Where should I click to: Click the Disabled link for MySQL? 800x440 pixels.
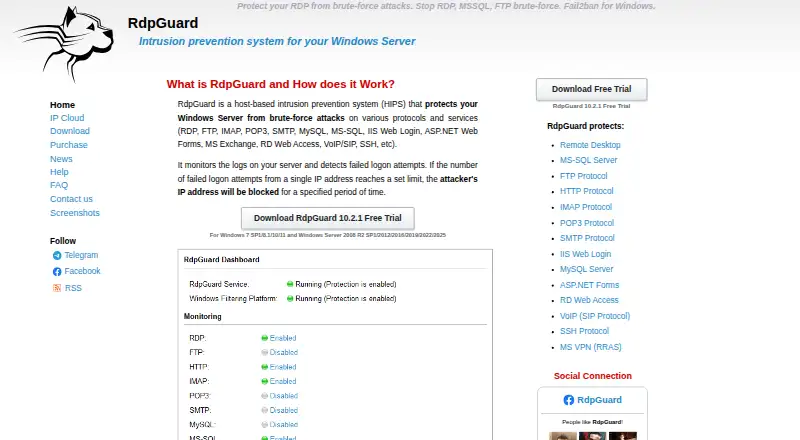(284, 425)
